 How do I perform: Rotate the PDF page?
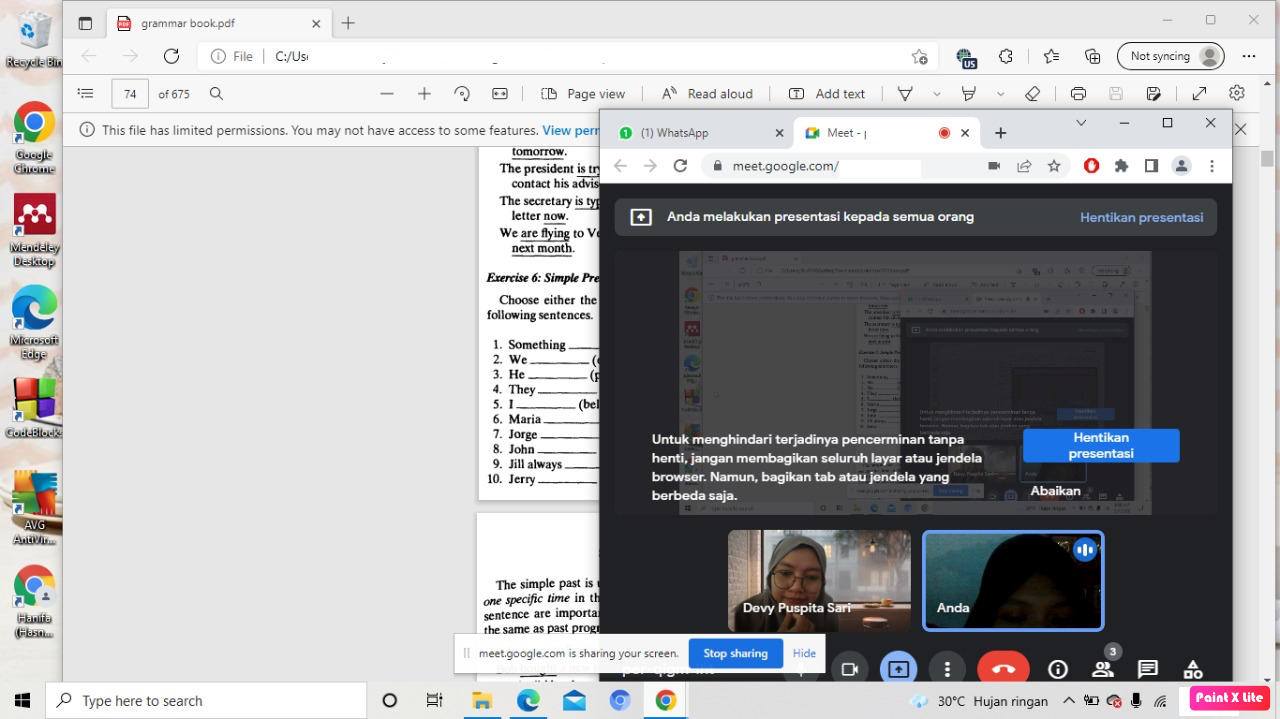click(462, 94)
